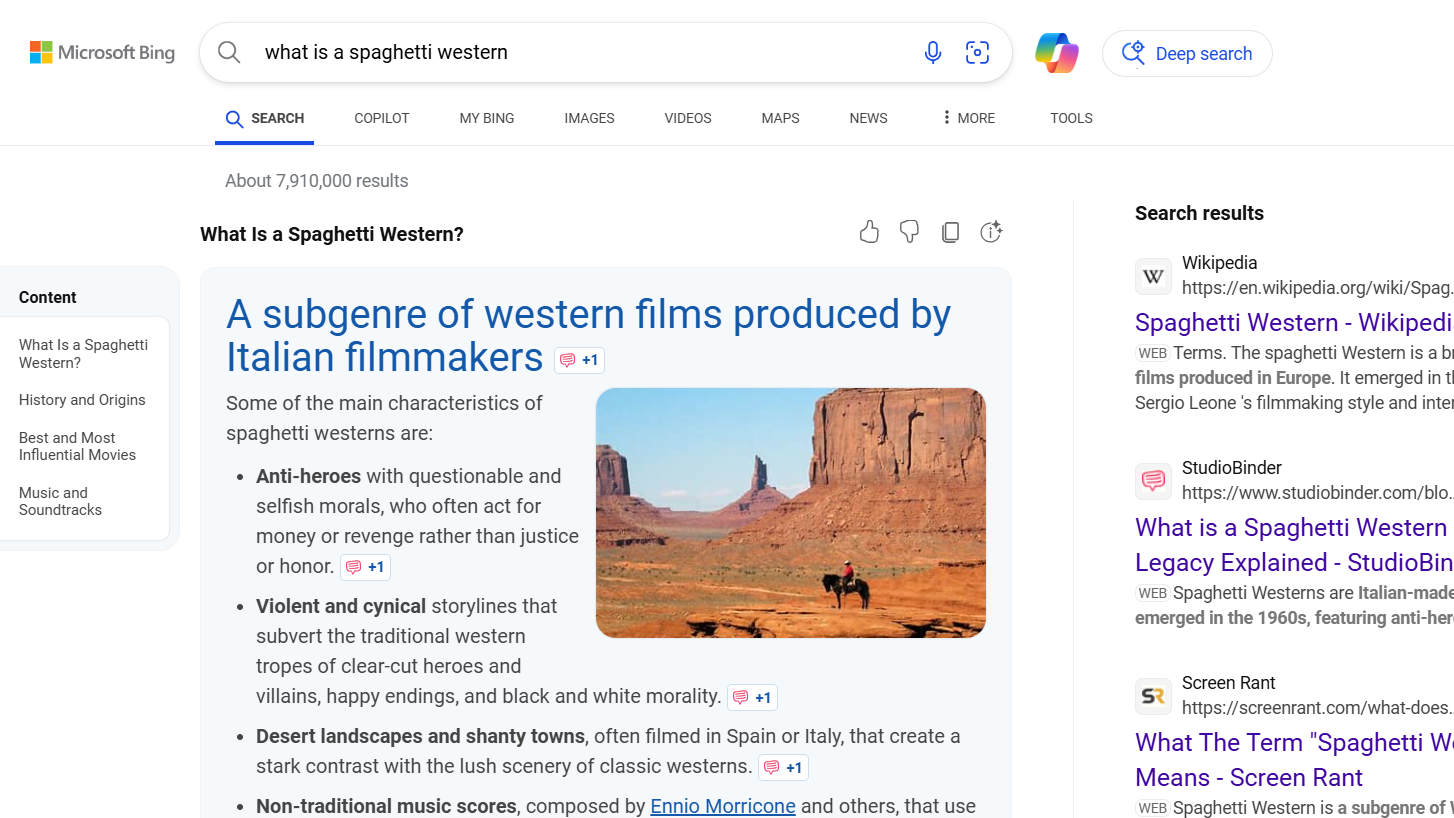Switch to the COPILOT tab
Image resolution: width=1454 pixels, height=818 pixels.
pos(382,118)
